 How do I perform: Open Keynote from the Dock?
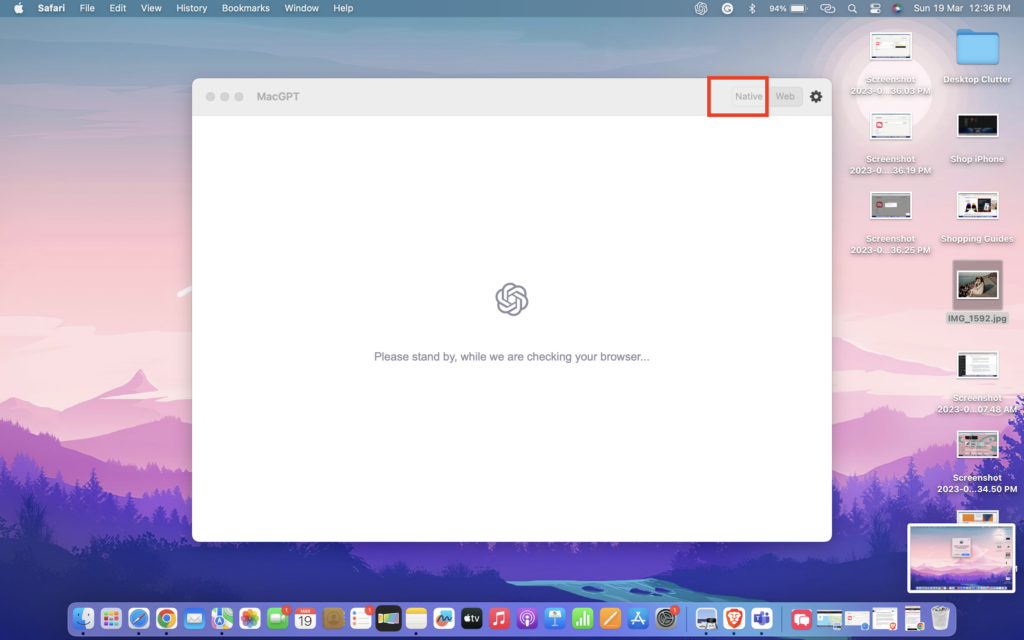click(555, 618)
